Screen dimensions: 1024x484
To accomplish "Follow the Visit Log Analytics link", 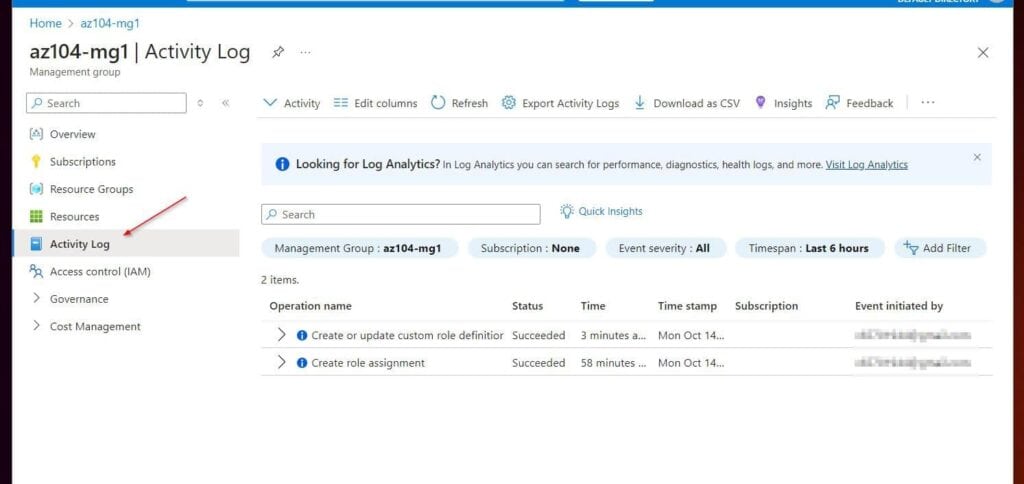I will (x=866, y=165).
